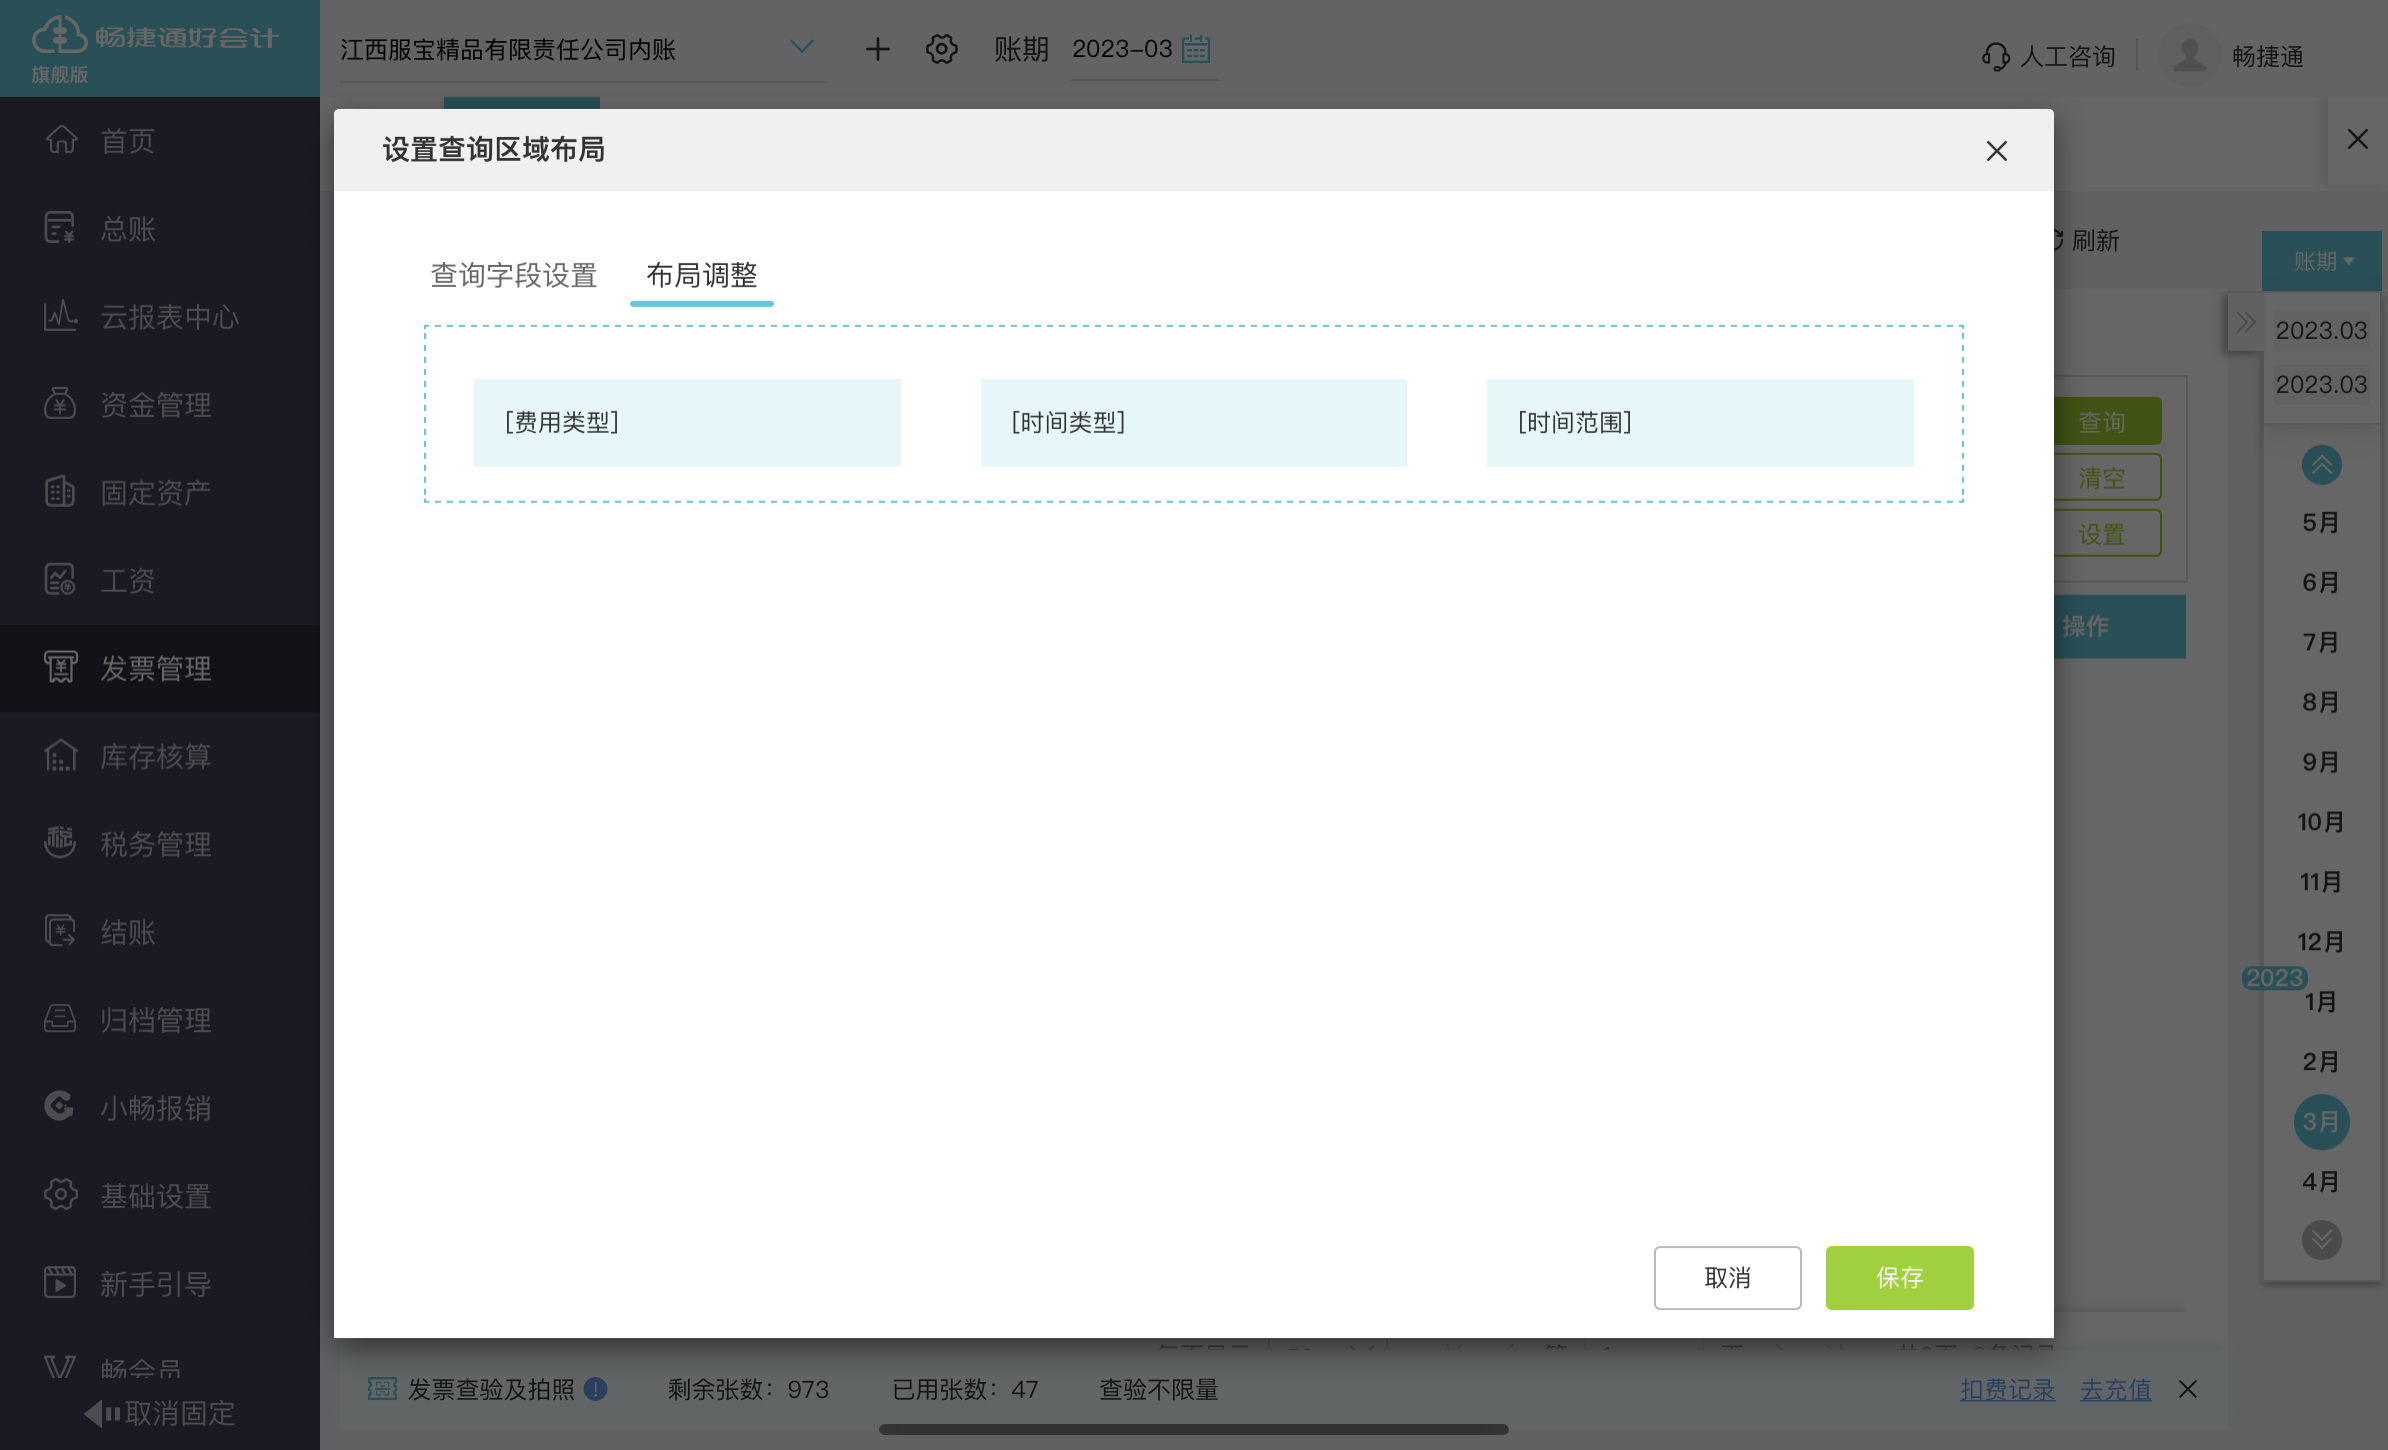Click 时间类型 layout field
Viewport: 2388px width, 1450px height.
coord(1194,421)
